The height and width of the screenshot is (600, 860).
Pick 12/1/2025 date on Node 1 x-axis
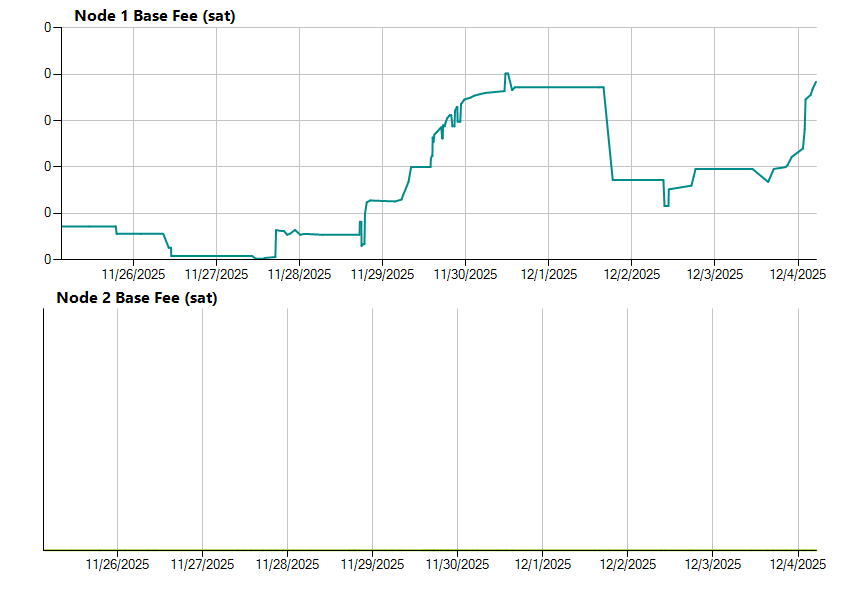(548, 274)
